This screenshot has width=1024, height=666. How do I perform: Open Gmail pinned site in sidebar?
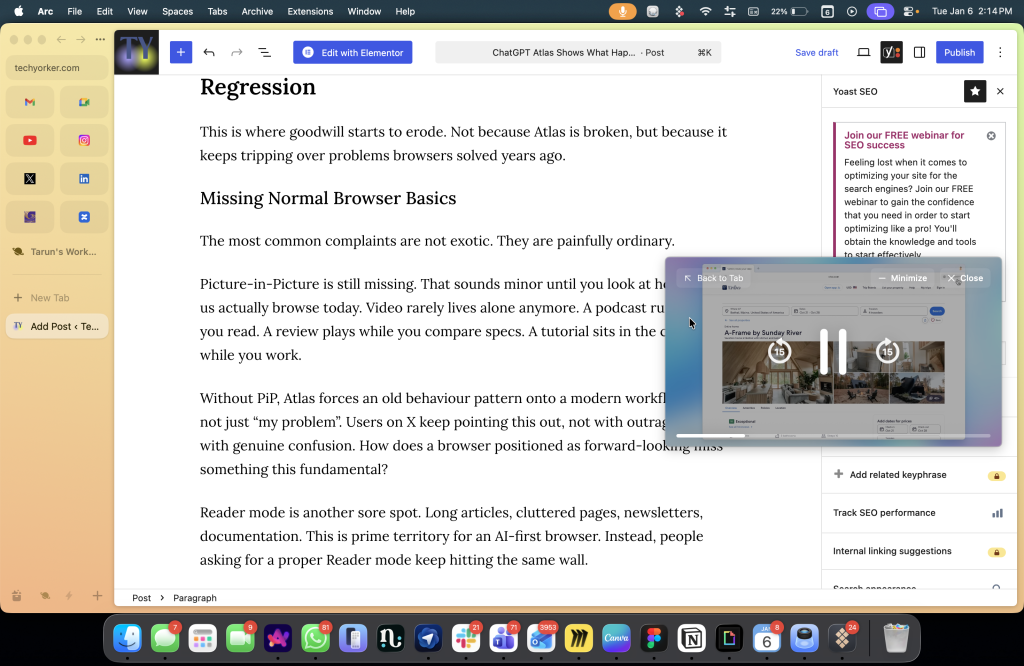[30, 102]
